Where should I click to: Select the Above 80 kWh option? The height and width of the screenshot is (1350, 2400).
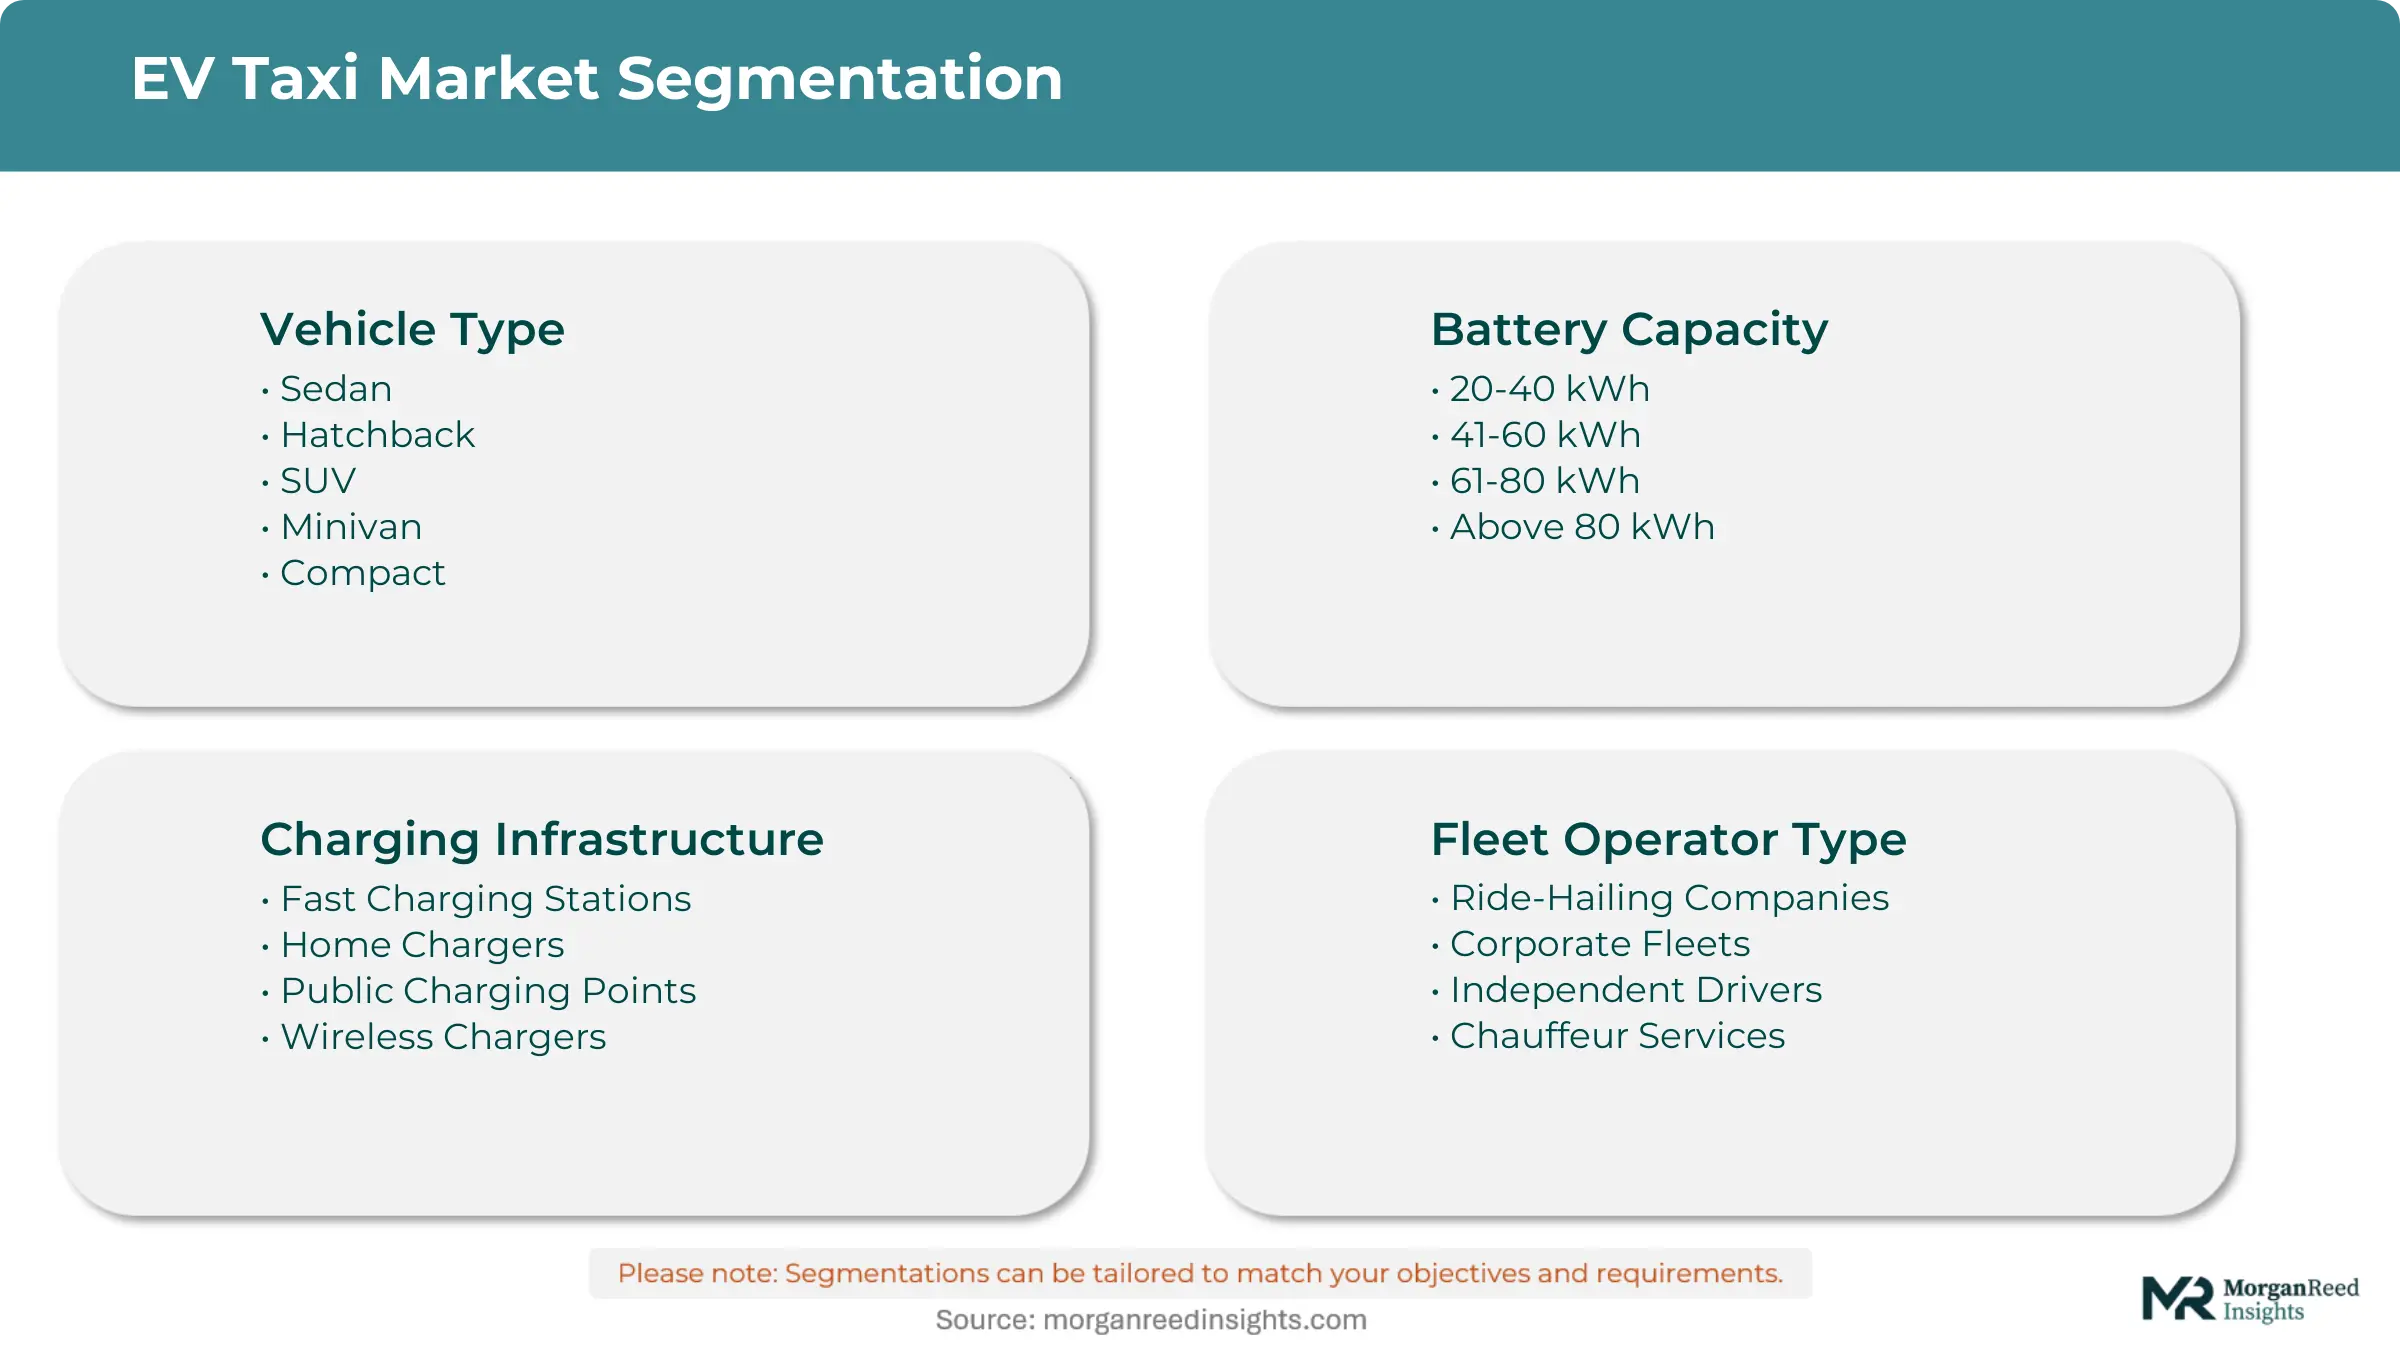pyautogui.click(x=1582, y=527)
